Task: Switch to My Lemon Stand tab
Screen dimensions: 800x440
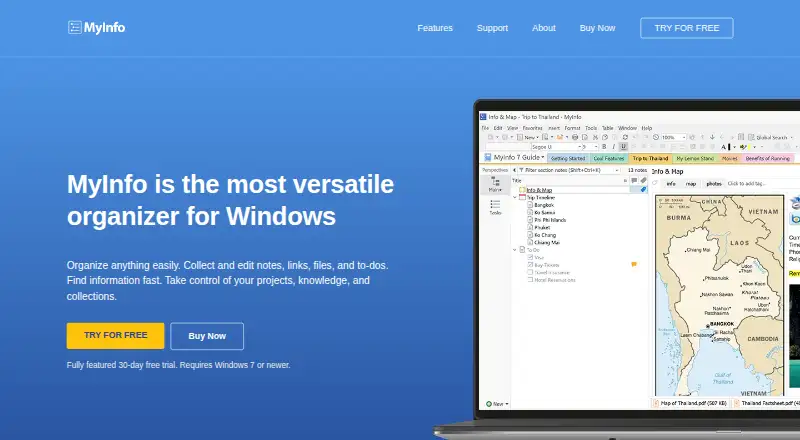Action: [x=695, y=158]
